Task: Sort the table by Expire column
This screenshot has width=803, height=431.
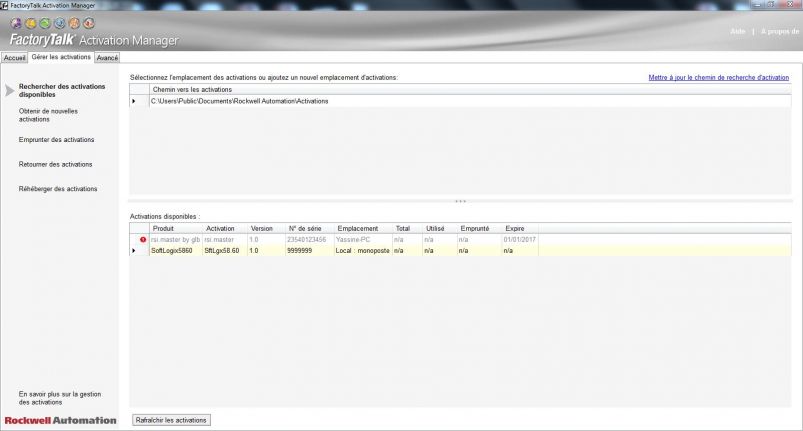Action: (515, 228)
